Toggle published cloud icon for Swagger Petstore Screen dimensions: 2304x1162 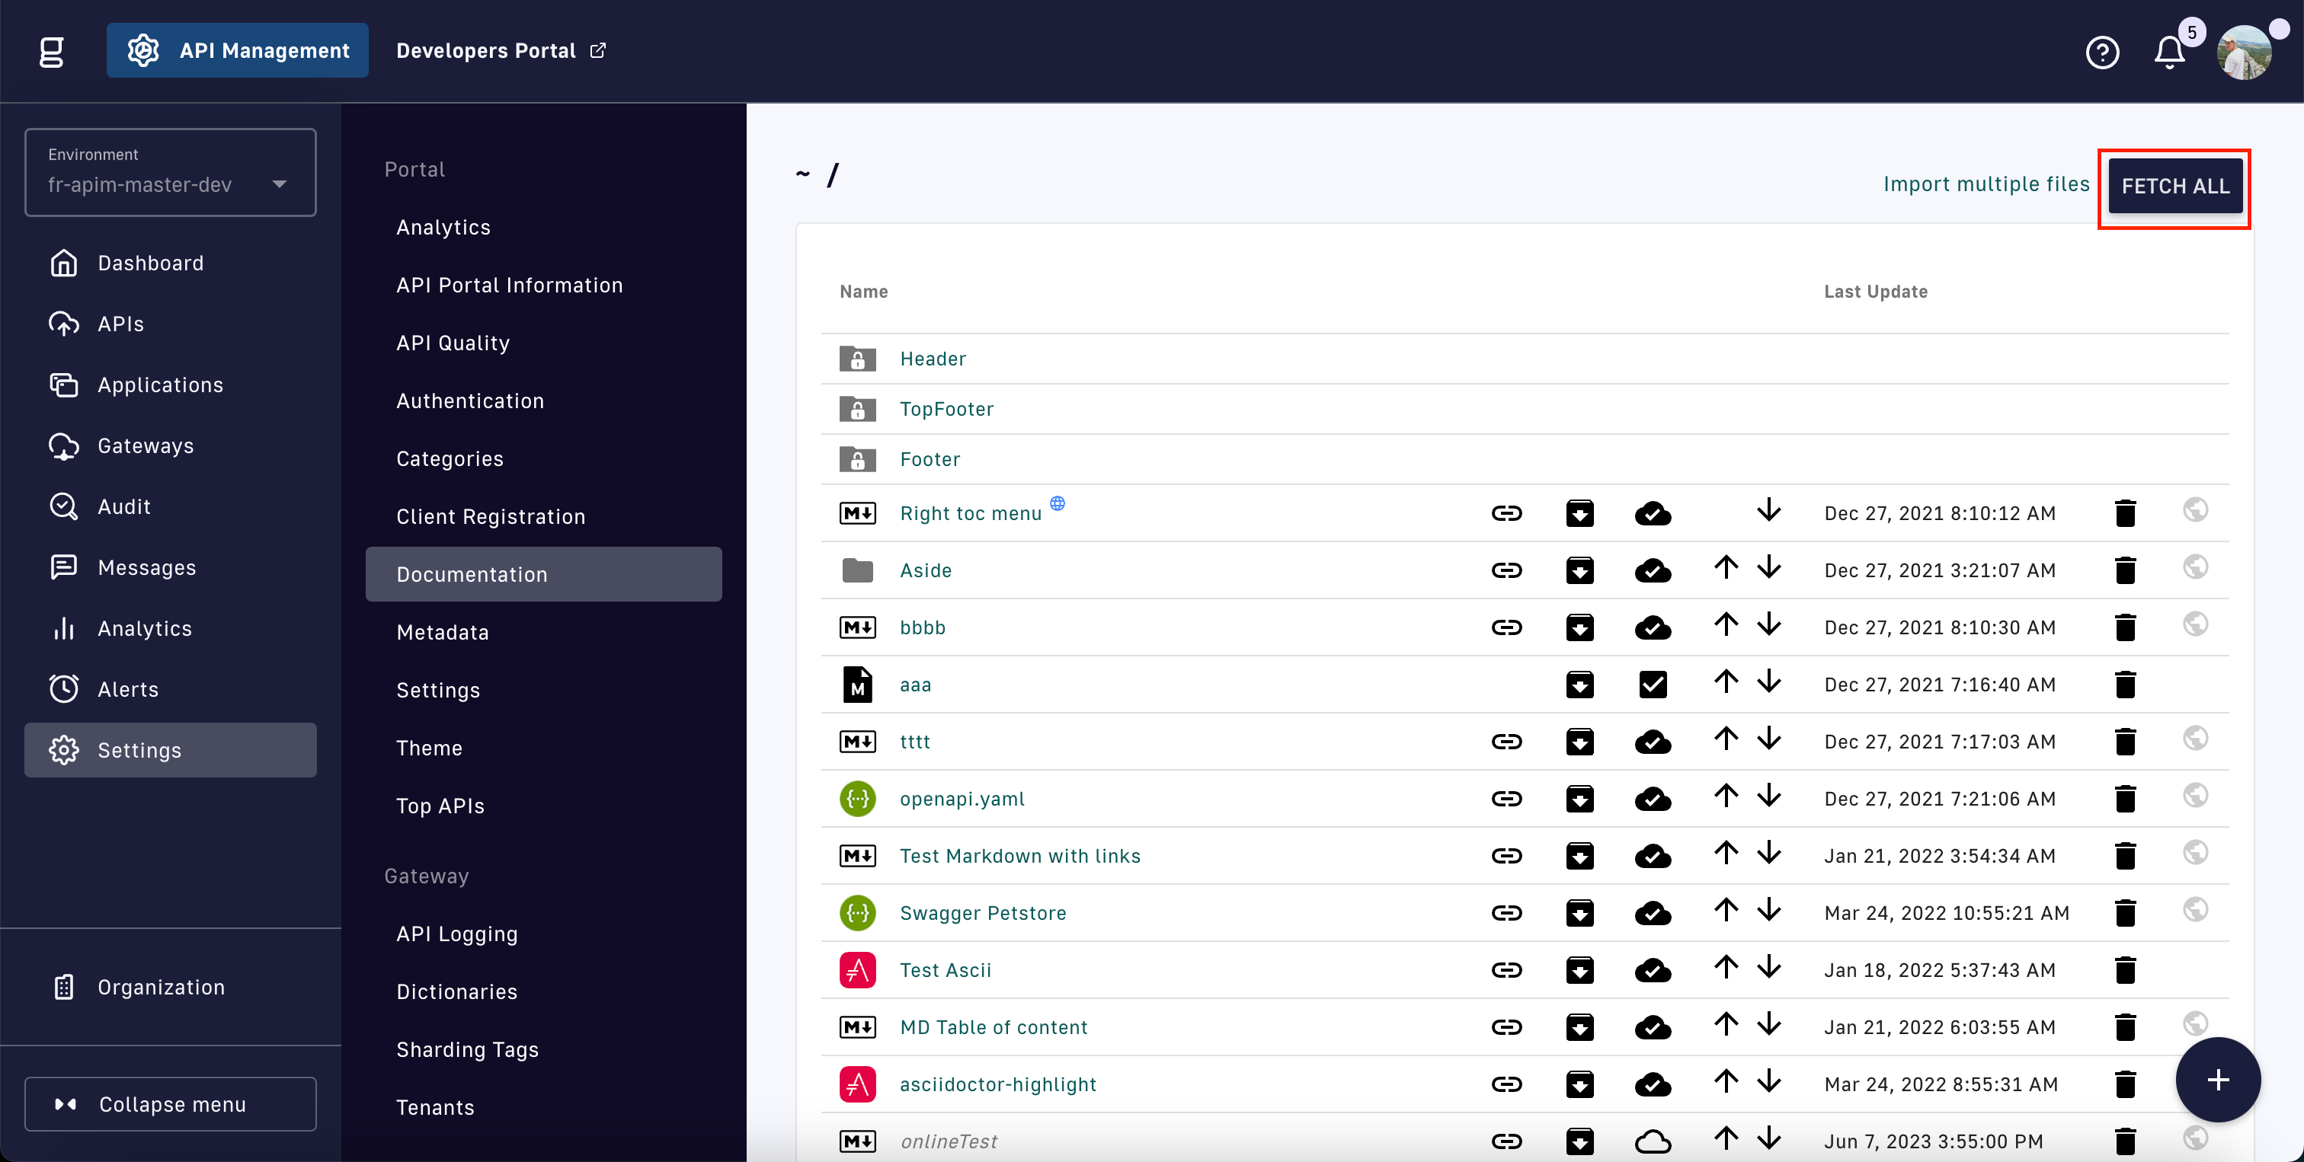1652,913
